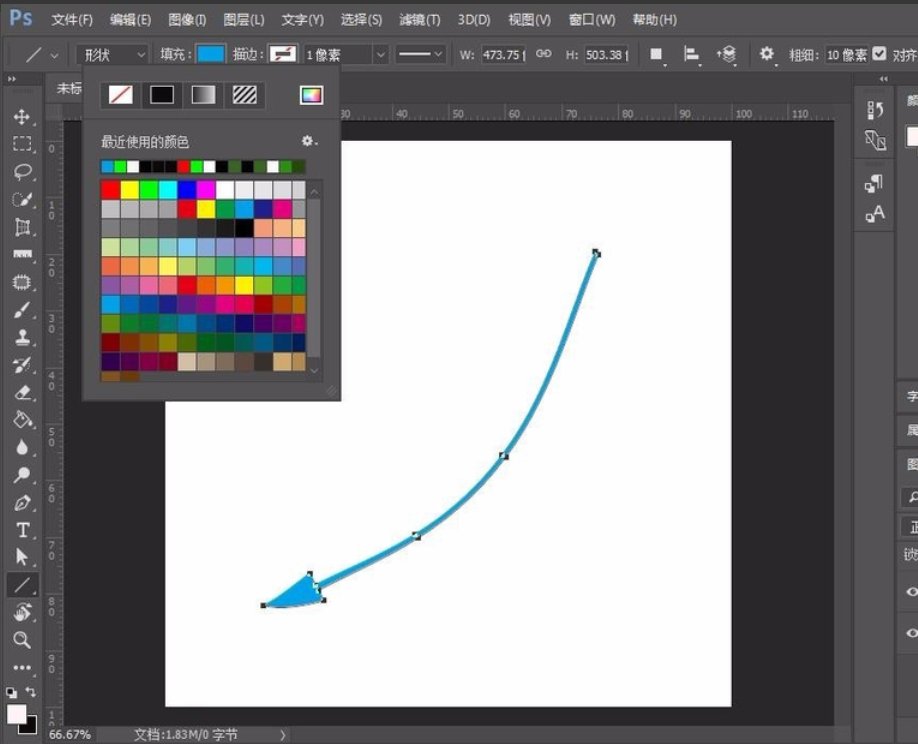Screen dimensions: 918x744
Task: Open the stroke line style dropdown
Action: 420,54
